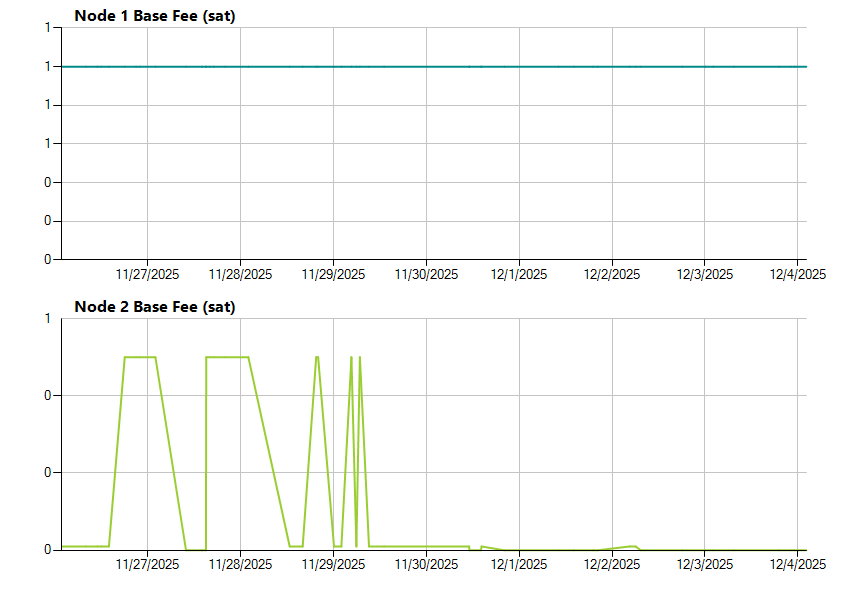Click 11/28/2025 date under Node 2 chart
This screenshot has height=600, width=860.
(x=240, y=564)
